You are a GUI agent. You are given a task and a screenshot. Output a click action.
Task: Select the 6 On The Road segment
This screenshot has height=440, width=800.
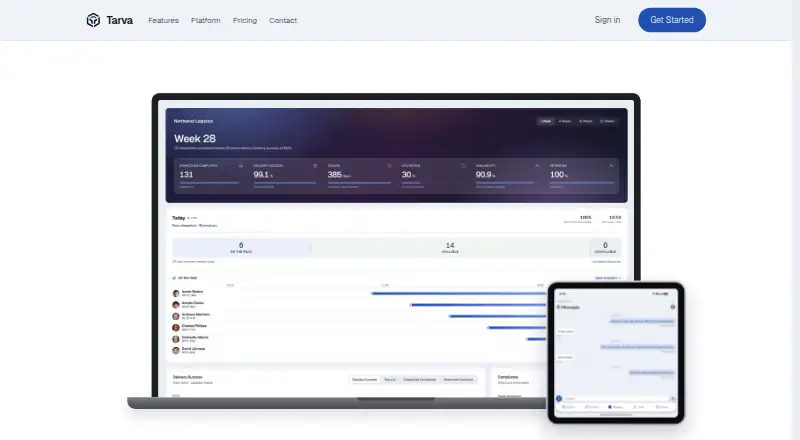241,248
